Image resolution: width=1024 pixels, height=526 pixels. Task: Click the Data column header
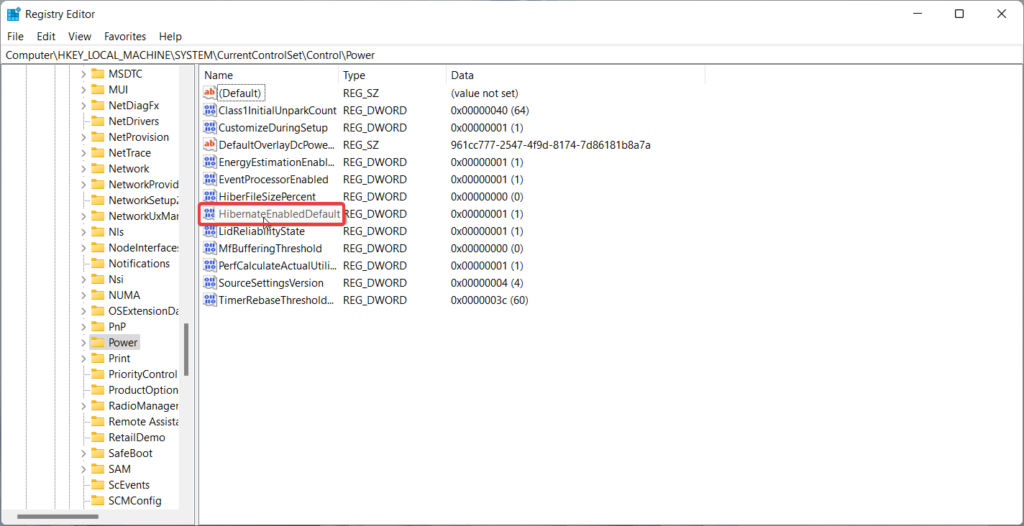pyautogui.click(x=575, y=75)
